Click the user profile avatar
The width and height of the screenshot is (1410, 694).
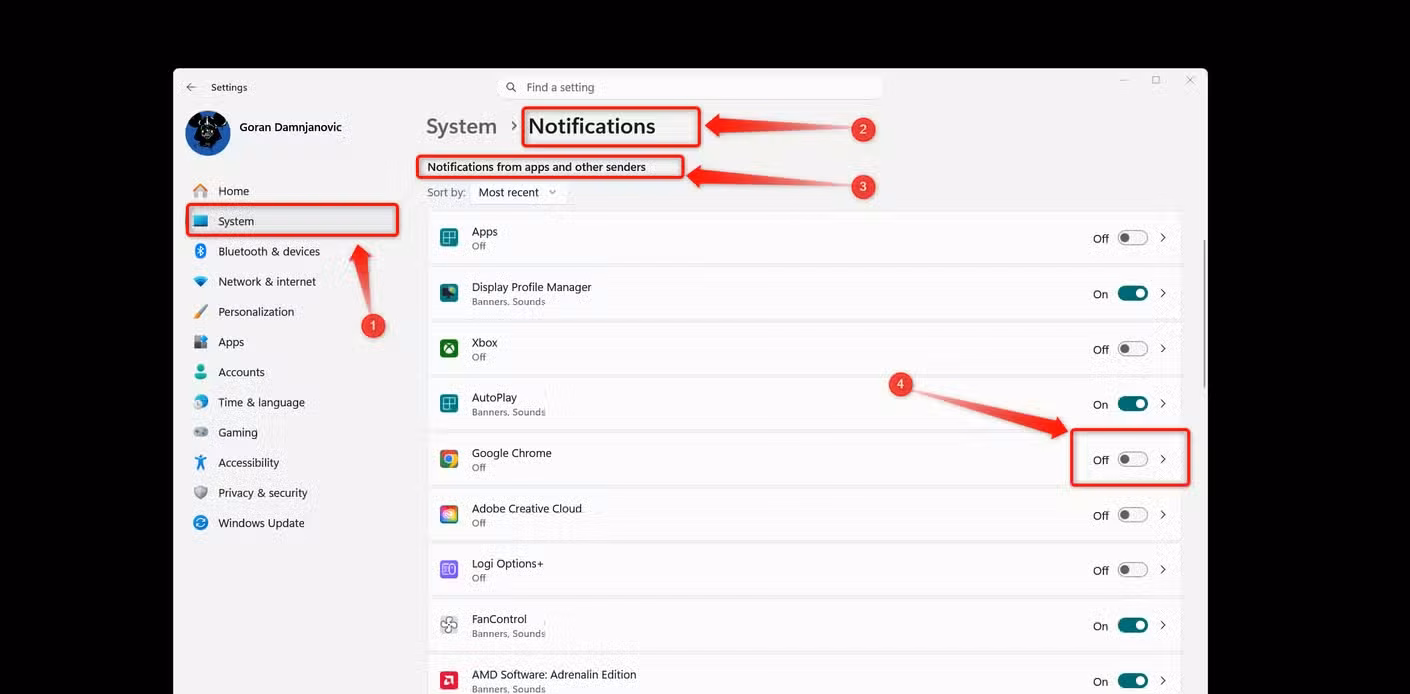[208, 133]
